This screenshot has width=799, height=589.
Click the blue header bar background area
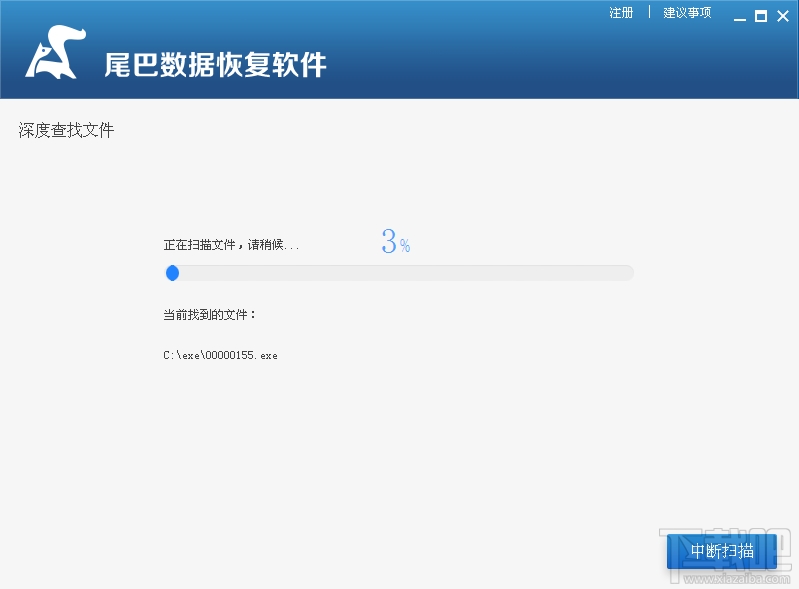coord(480,60)
